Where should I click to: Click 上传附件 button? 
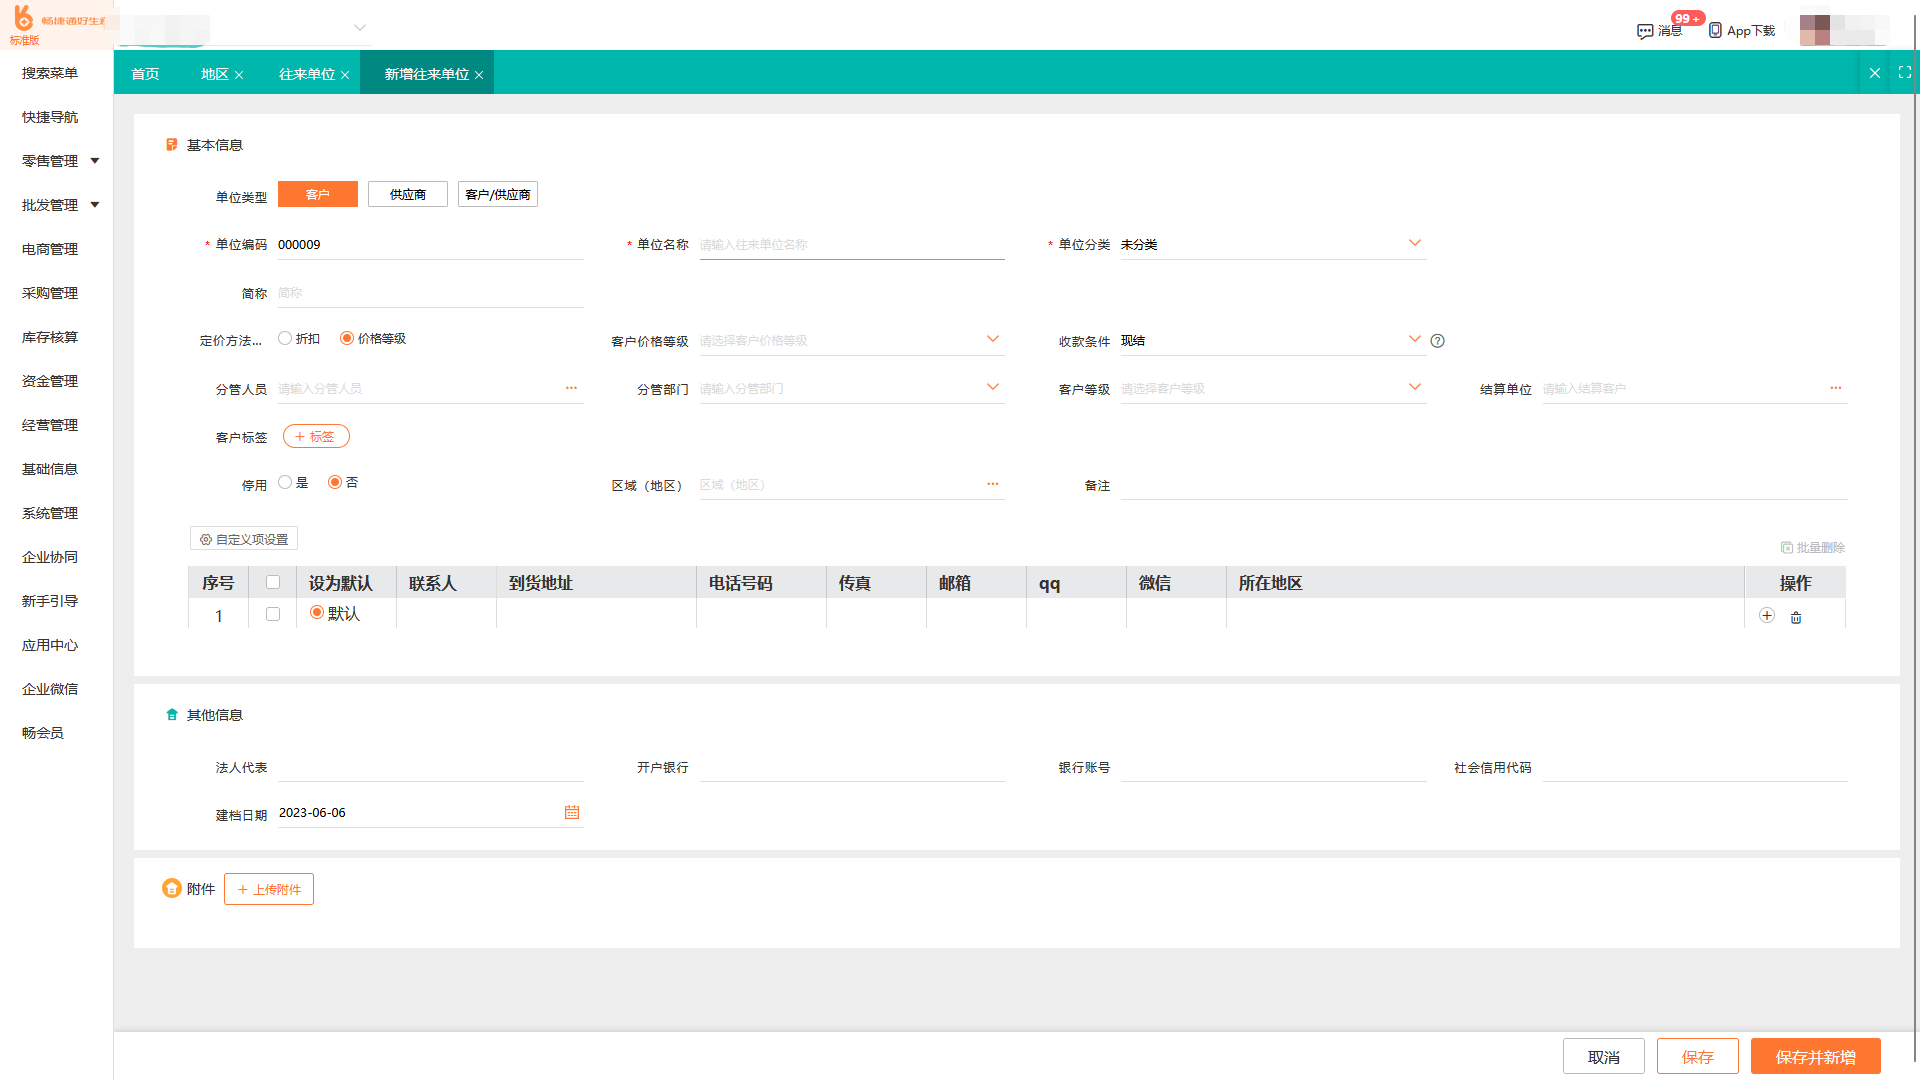click(x=269, y=889)
